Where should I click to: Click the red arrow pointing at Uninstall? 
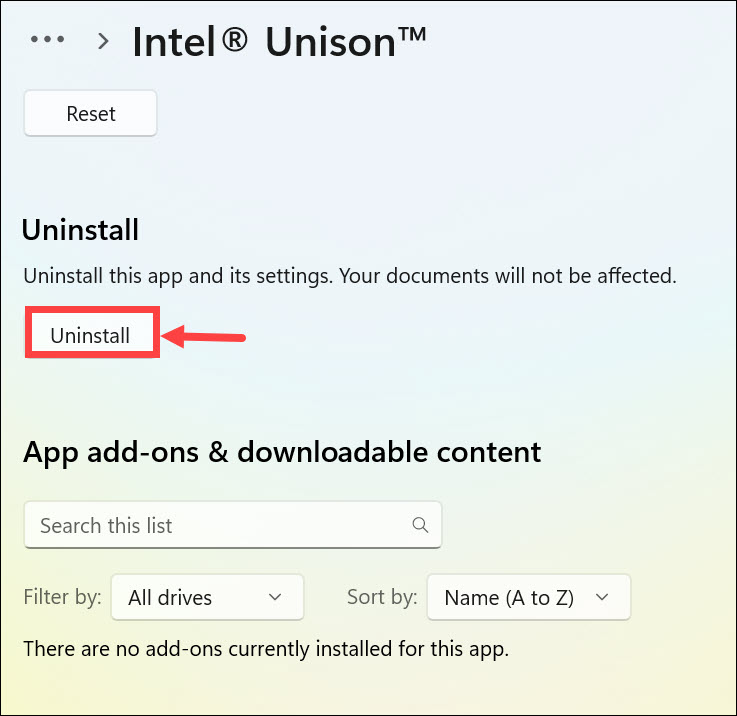pyautogui.click(x=203, y=337)
